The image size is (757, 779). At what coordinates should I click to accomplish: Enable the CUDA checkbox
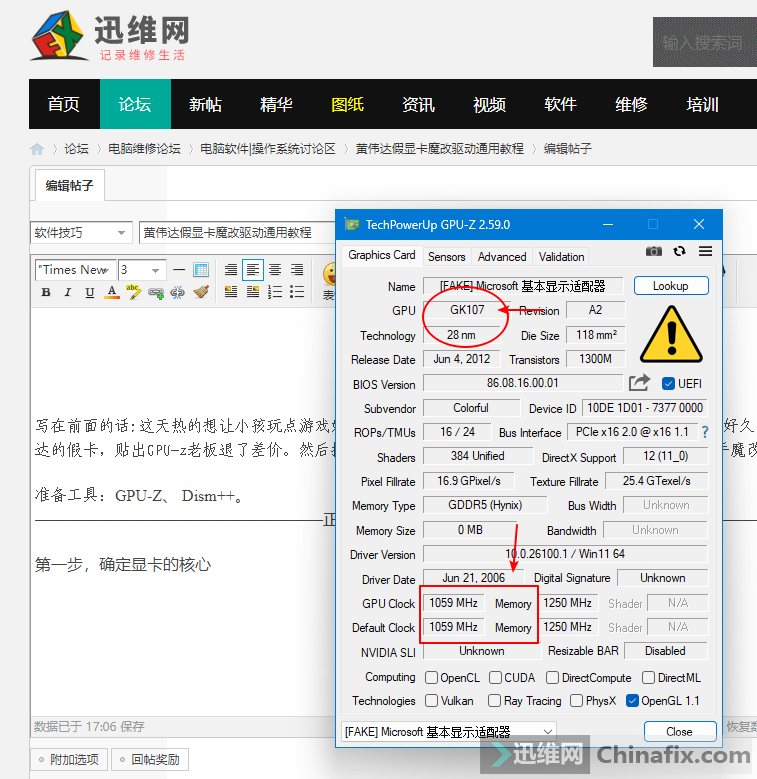(494, 677)
